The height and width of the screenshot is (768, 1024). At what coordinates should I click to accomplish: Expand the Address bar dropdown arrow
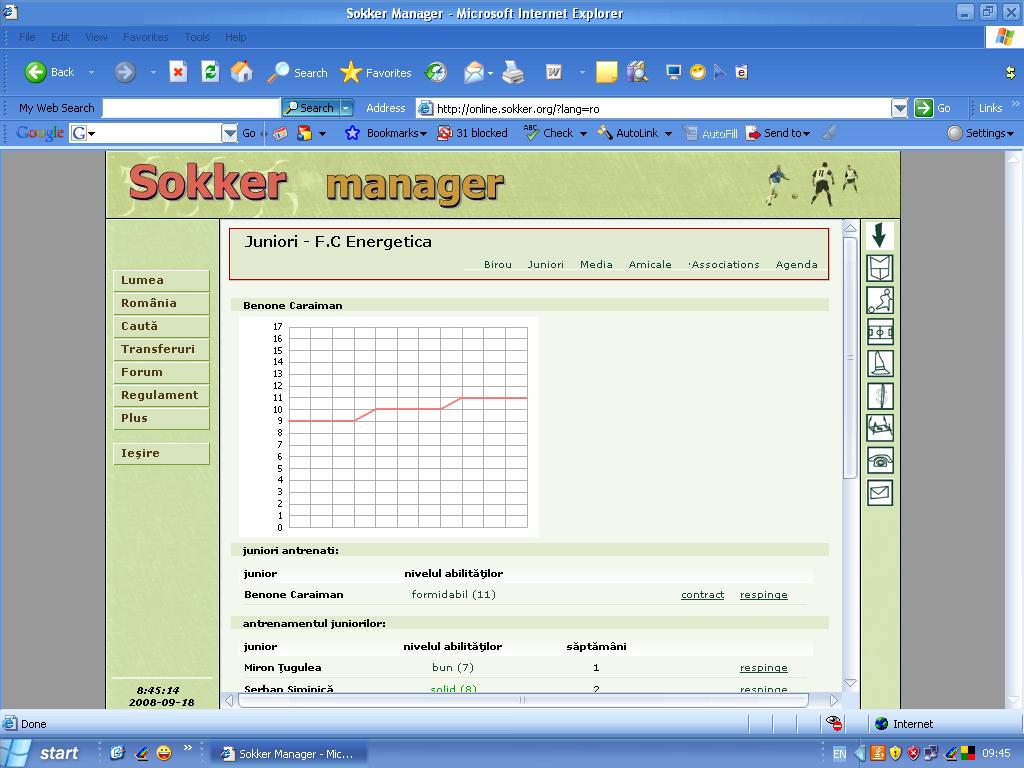pyautogui.click(x=900, y=108)
